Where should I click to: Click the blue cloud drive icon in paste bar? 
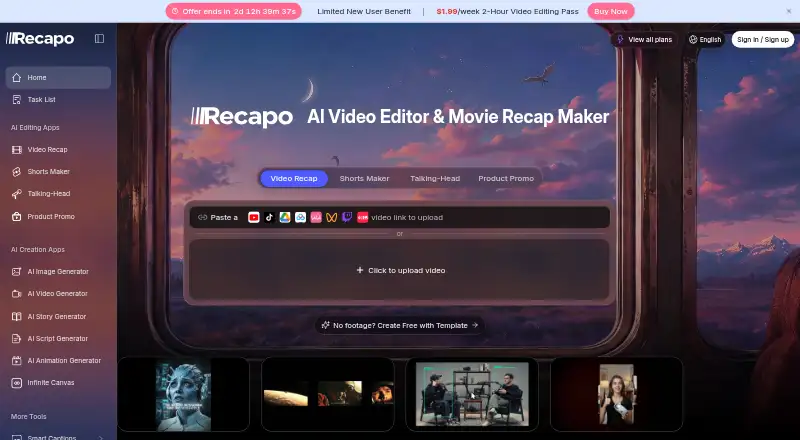301,217
